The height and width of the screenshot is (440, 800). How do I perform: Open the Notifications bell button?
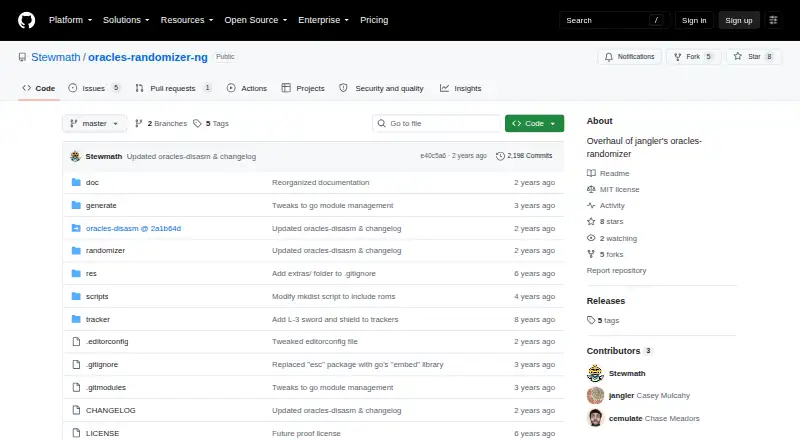629,57
